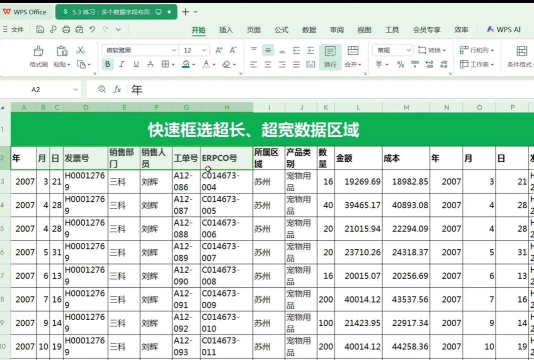Viewport: 534px width, 360px height.
Task: Toggle Underline formatting
Action: coord(136,64)
